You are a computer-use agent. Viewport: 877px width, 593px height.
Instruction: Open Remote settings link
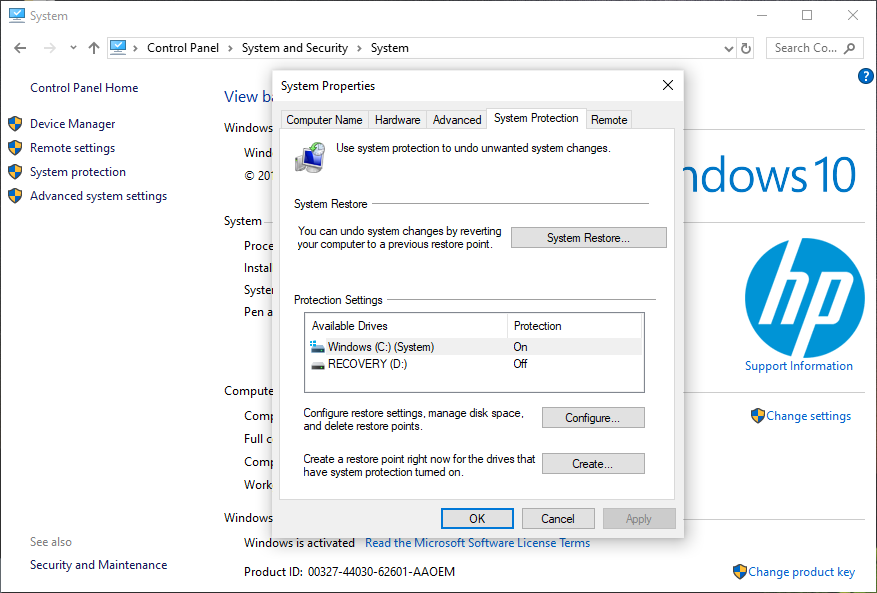coord(73,148)
